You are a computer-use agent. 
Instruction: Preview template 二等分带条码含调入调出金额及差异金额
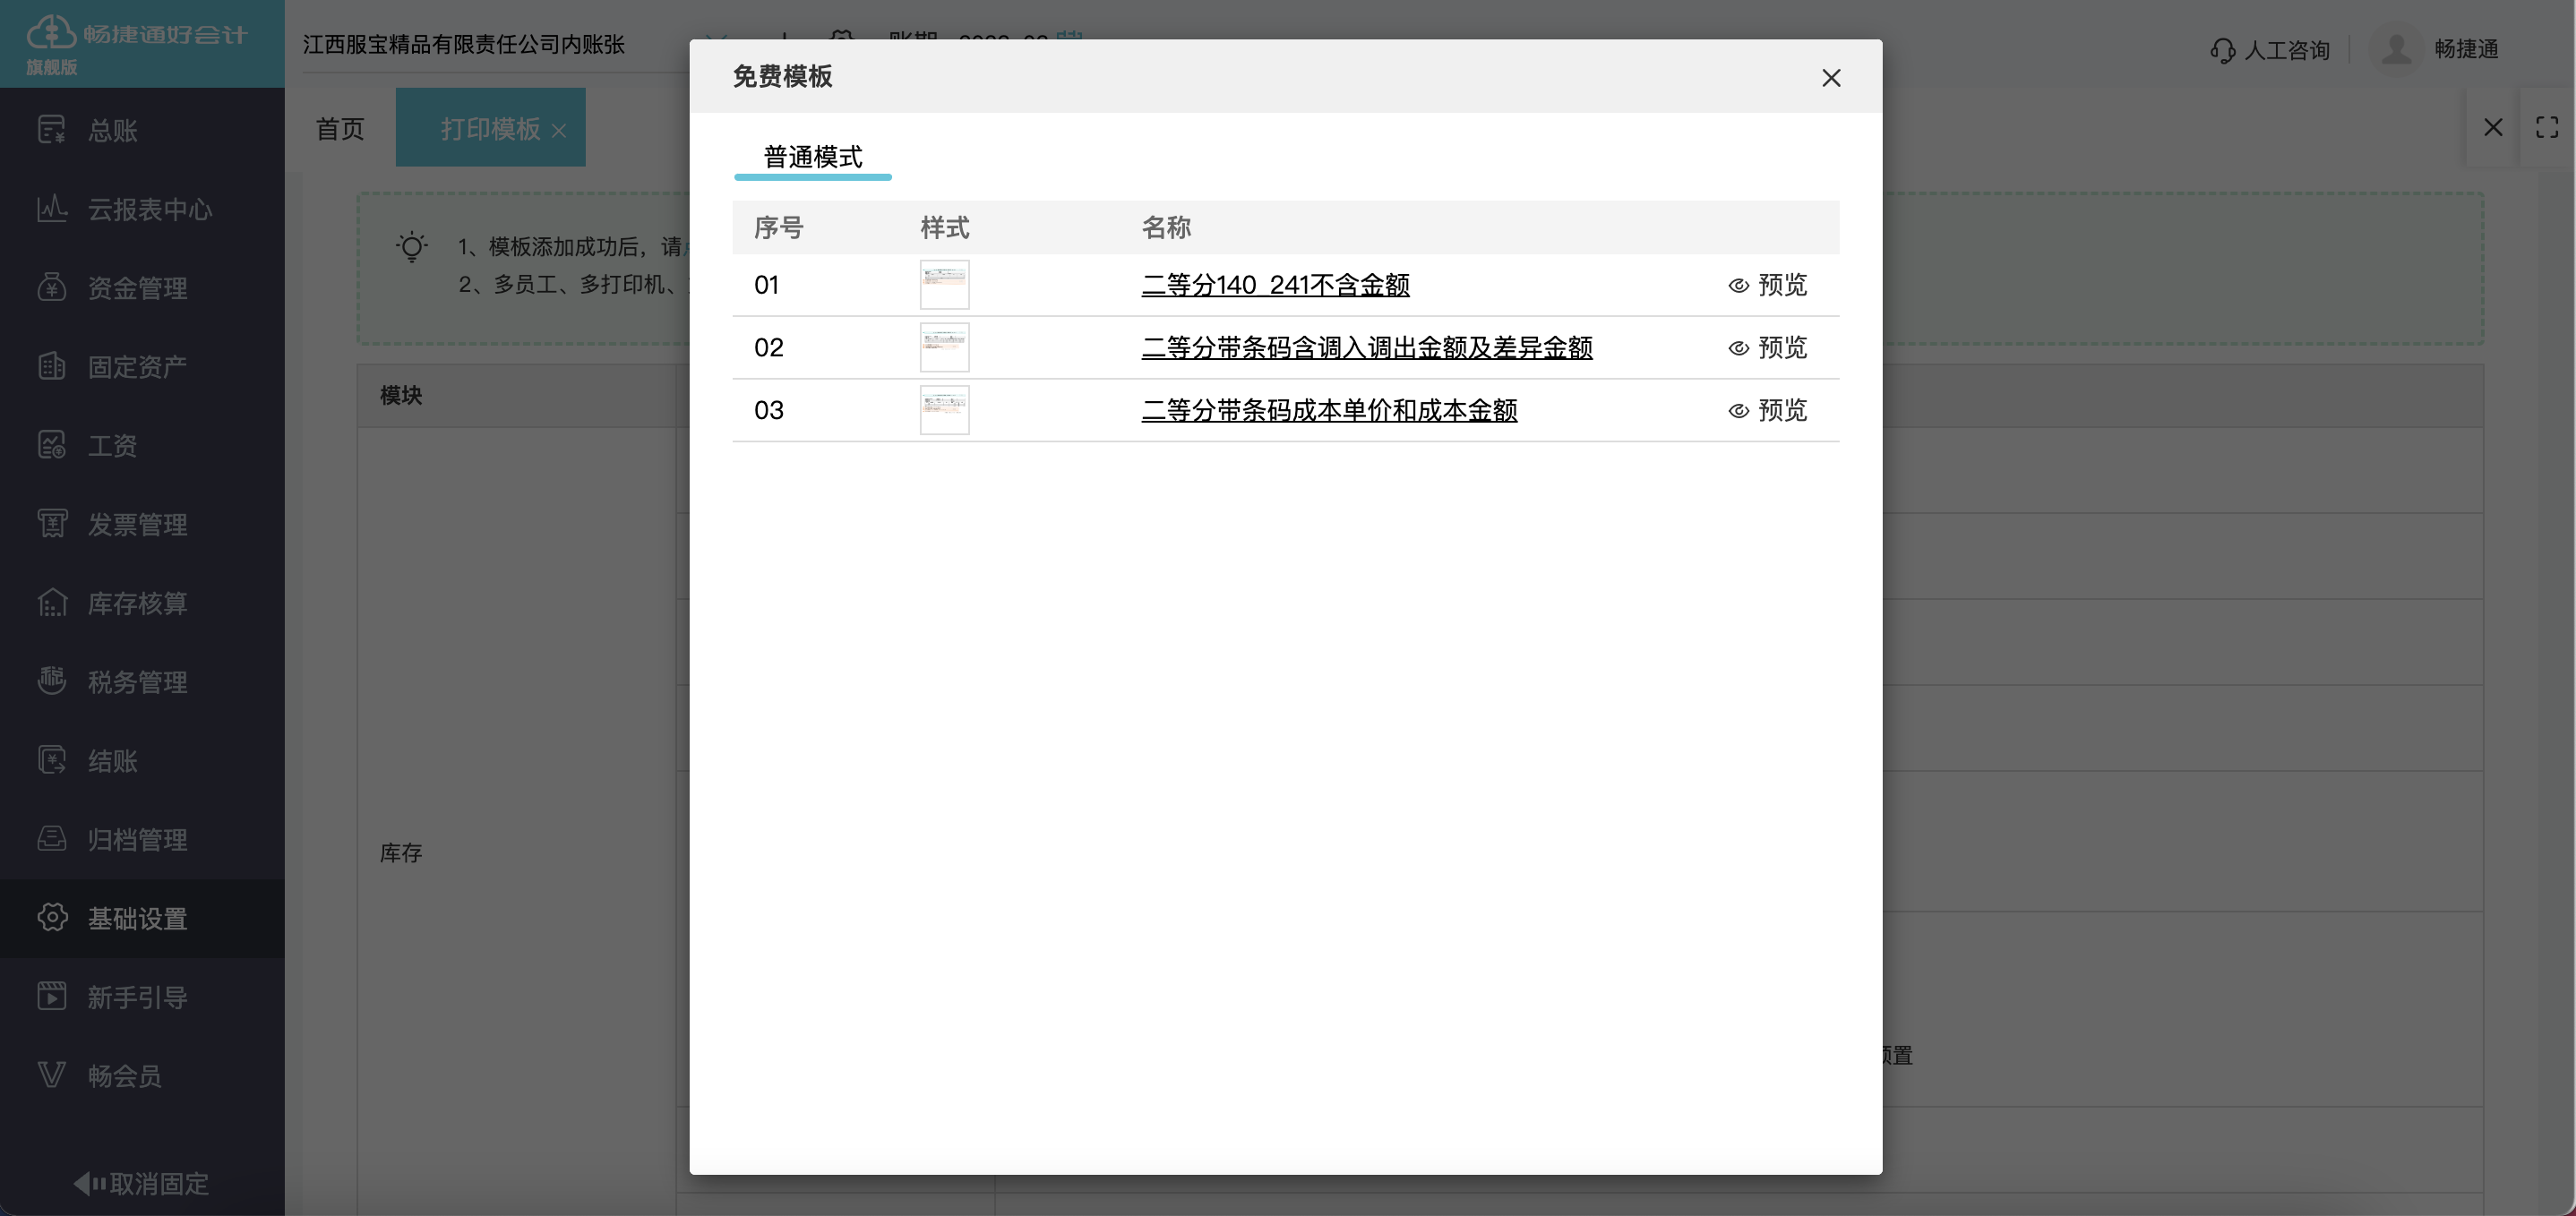[x=1768, y=348]
